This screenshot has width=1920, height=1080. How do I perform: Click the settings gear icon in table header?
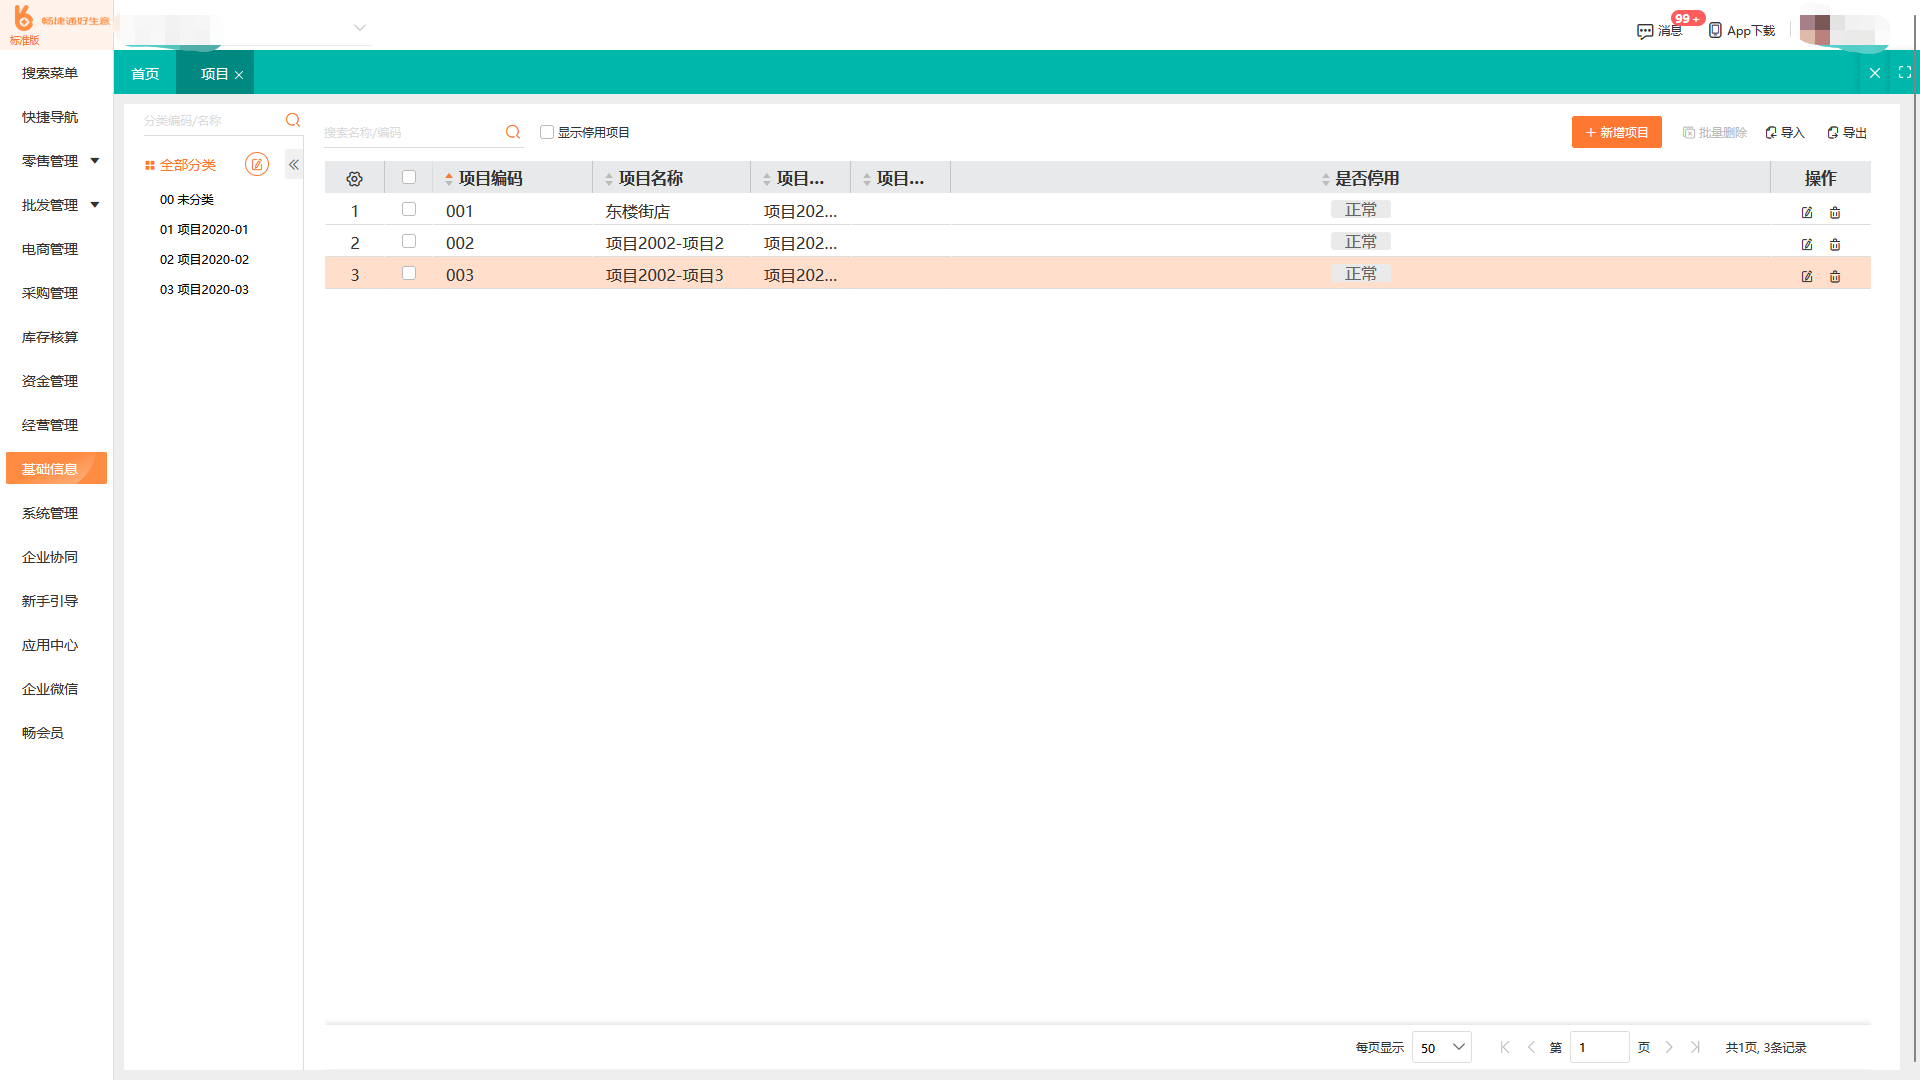[x=353, y=178]
